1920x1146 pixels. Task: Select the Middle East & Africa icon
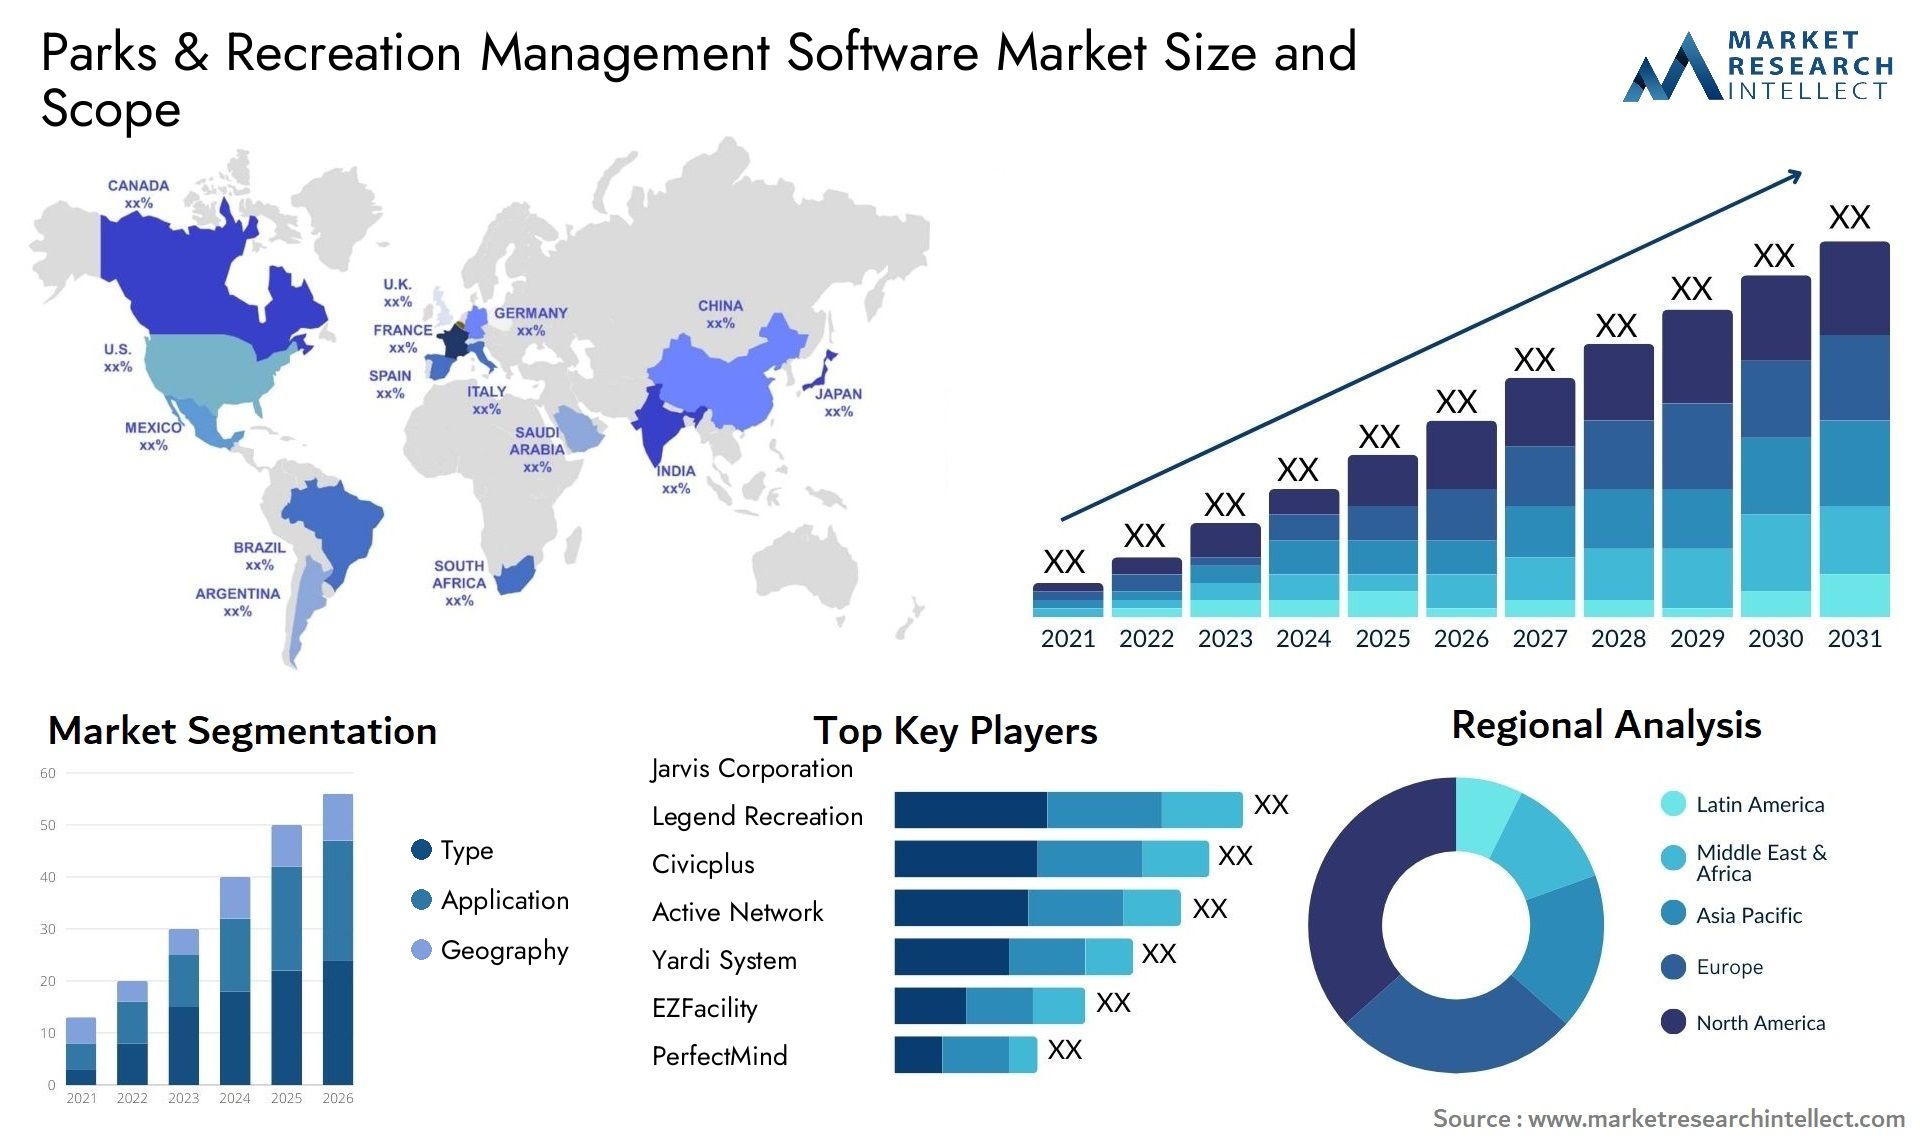tap(1665, 862)
